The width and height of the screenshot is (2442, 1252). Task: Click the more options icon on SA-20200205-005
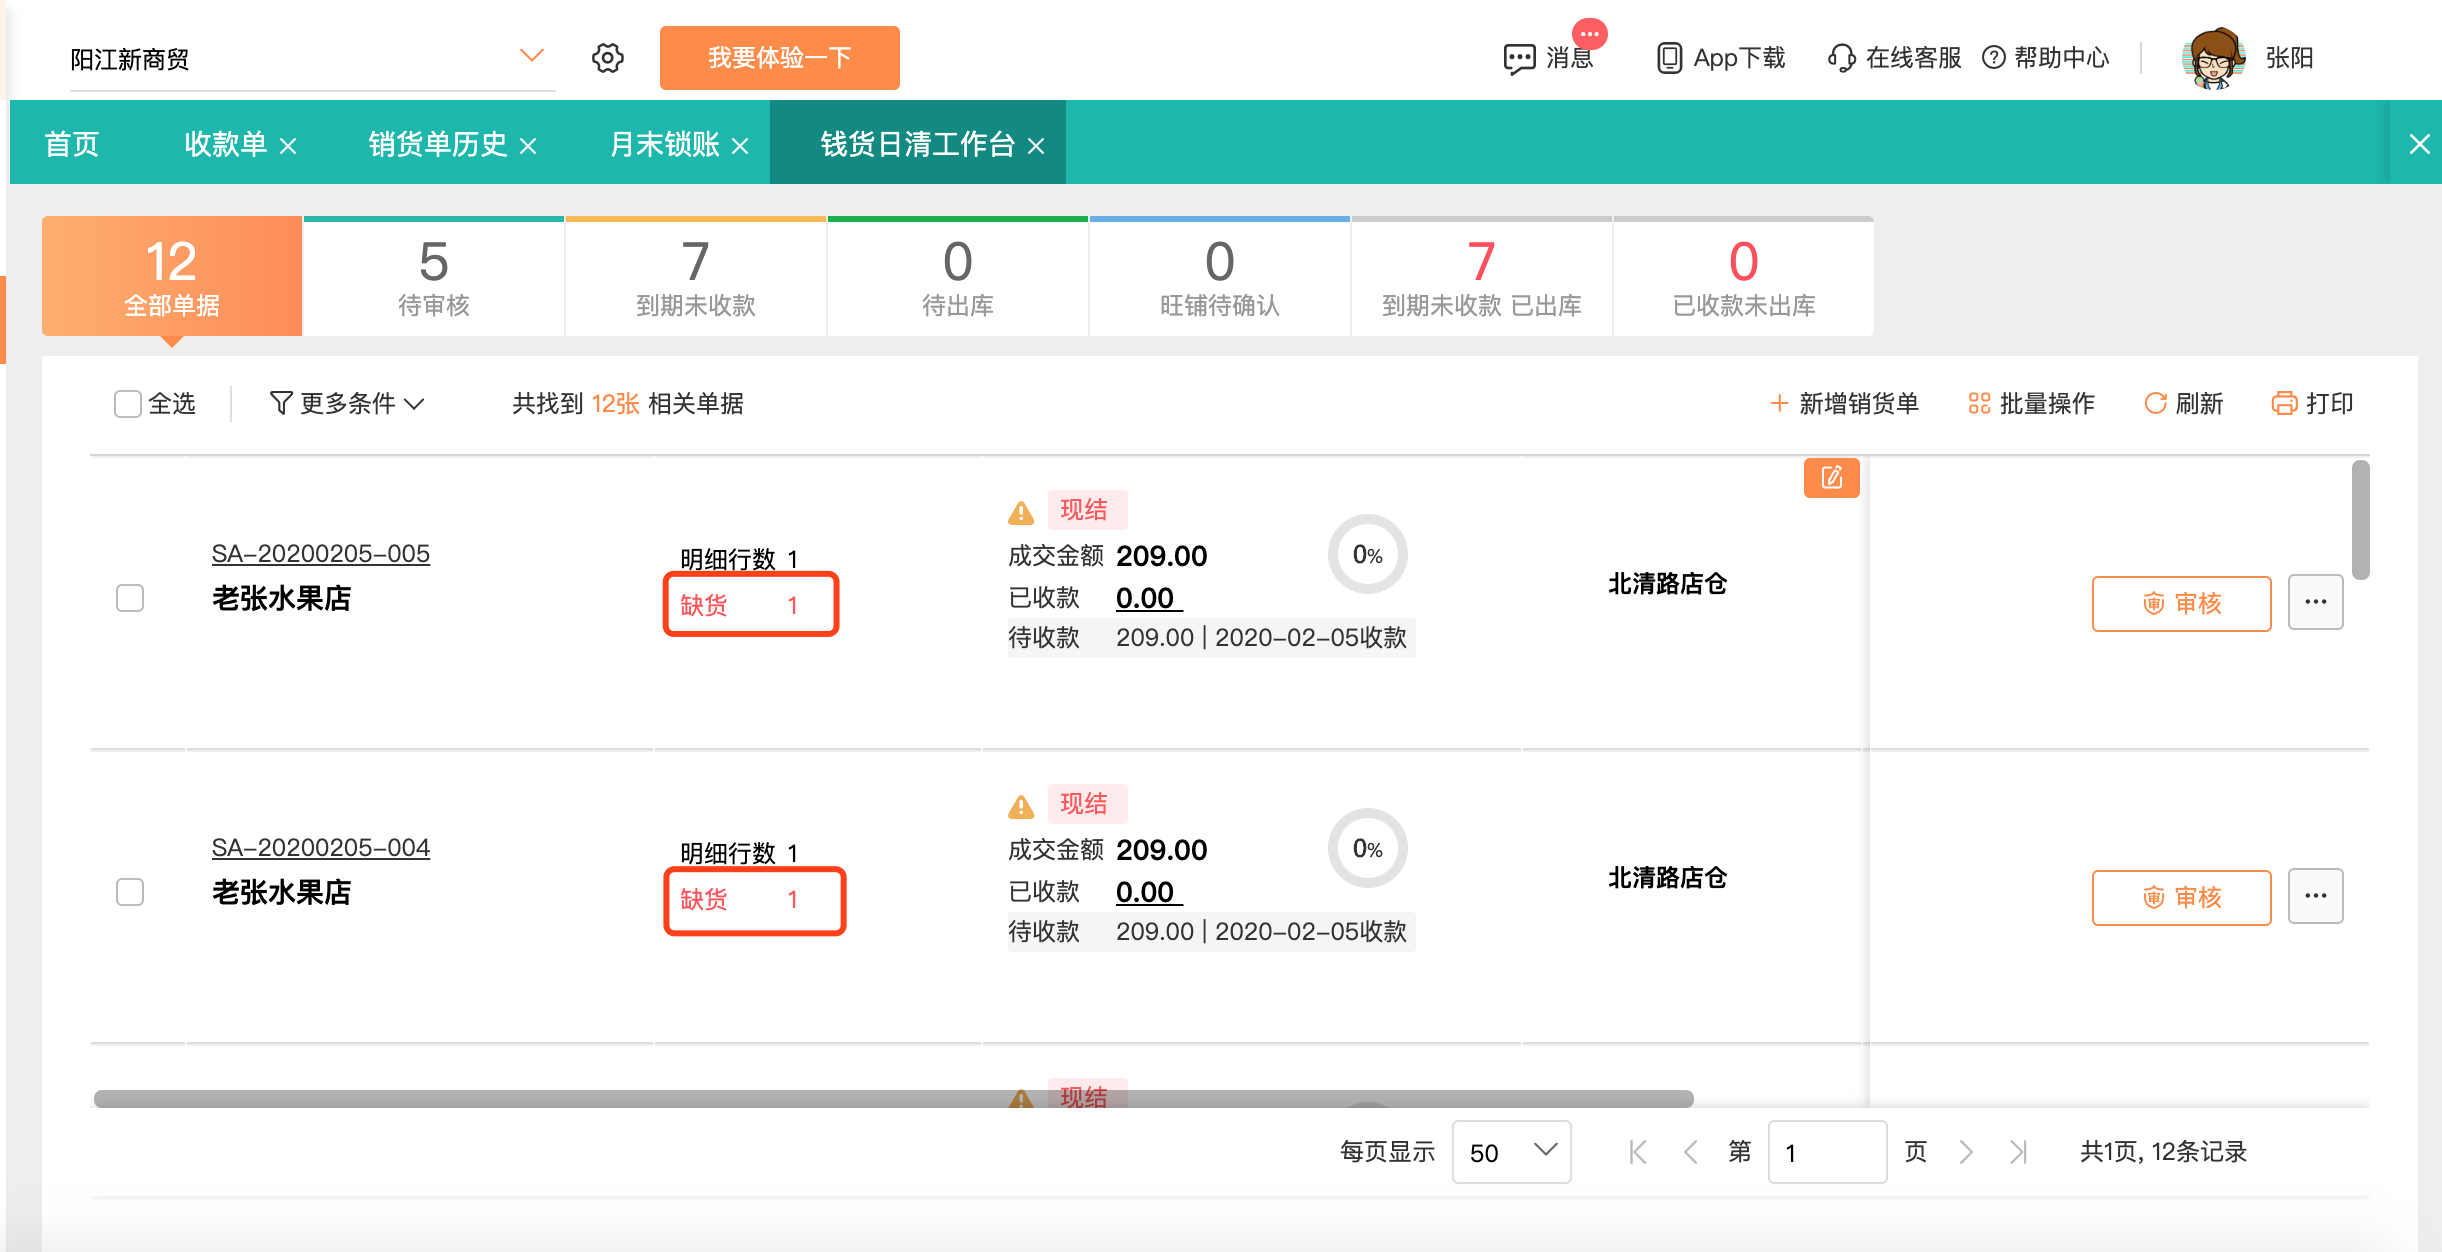tap(2318, 602)
